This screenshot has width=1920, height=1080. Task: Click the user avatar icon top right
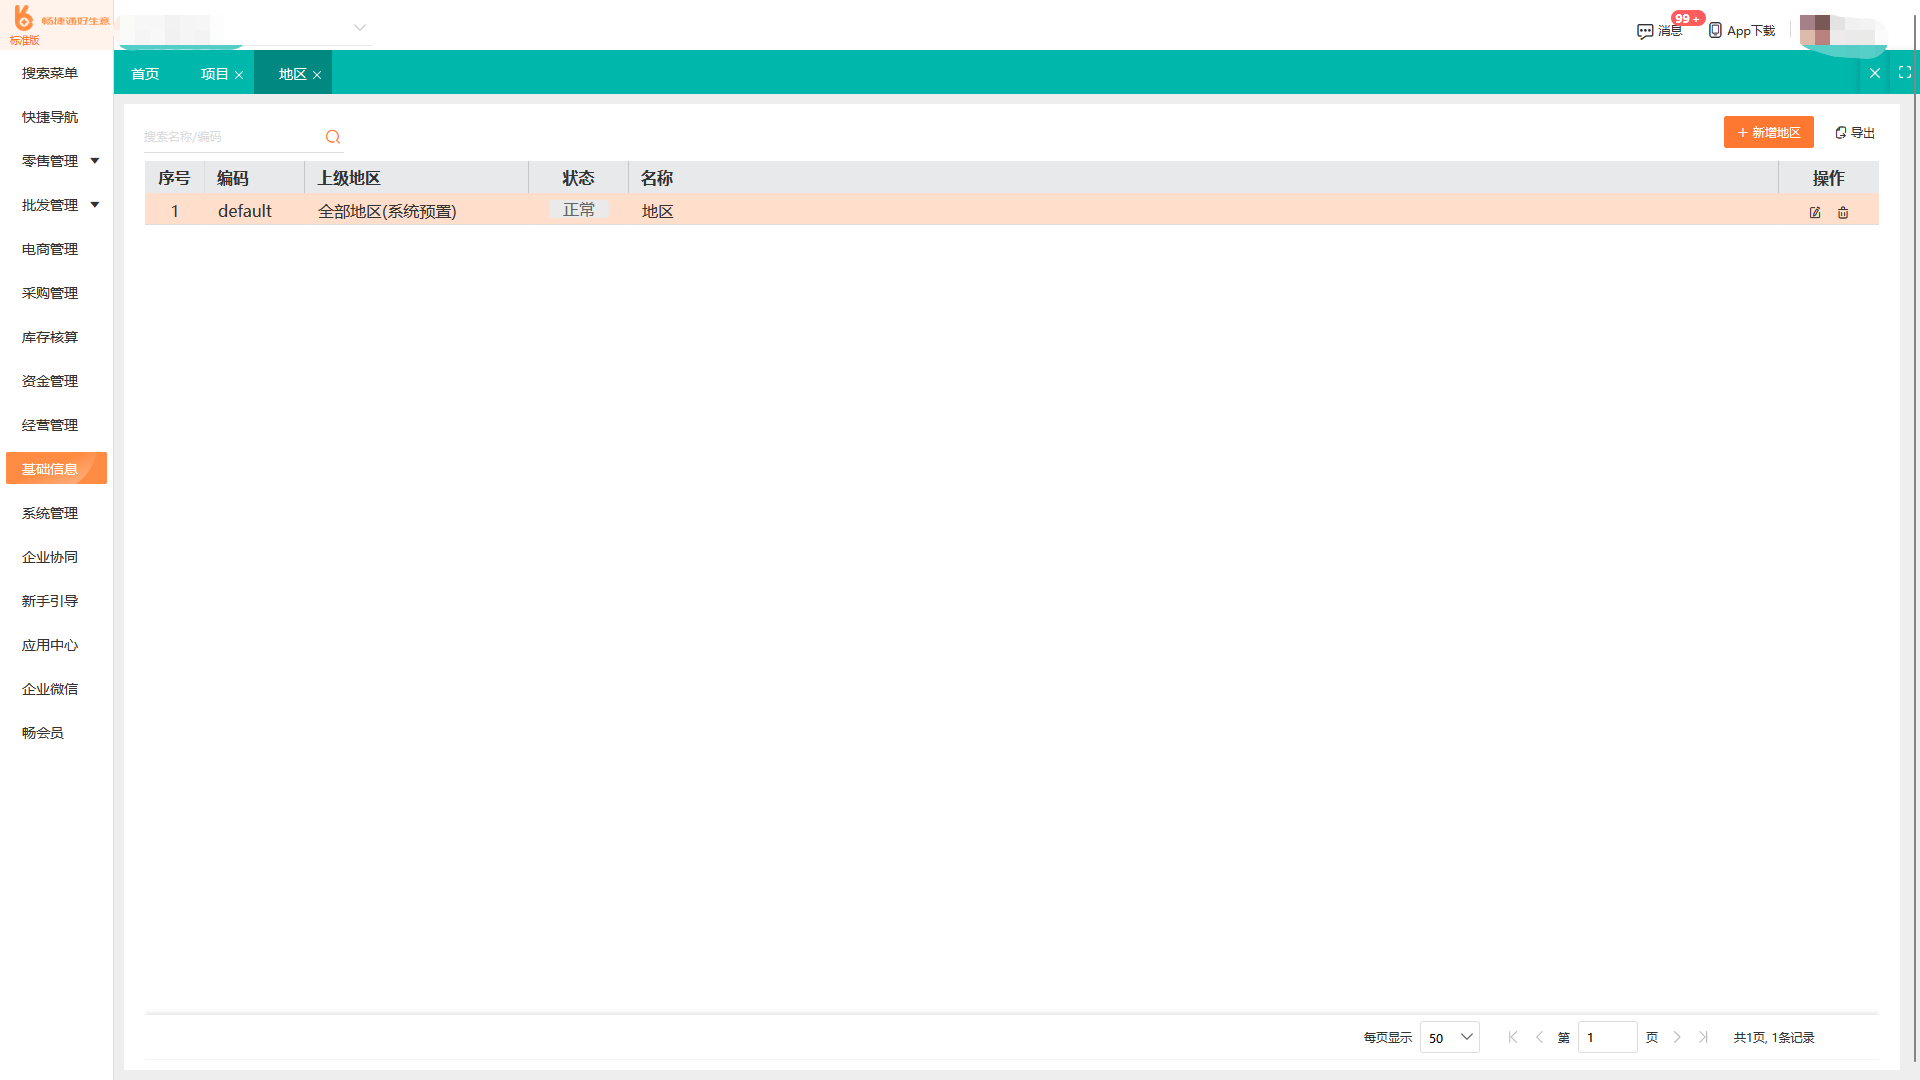(1817, 29)
